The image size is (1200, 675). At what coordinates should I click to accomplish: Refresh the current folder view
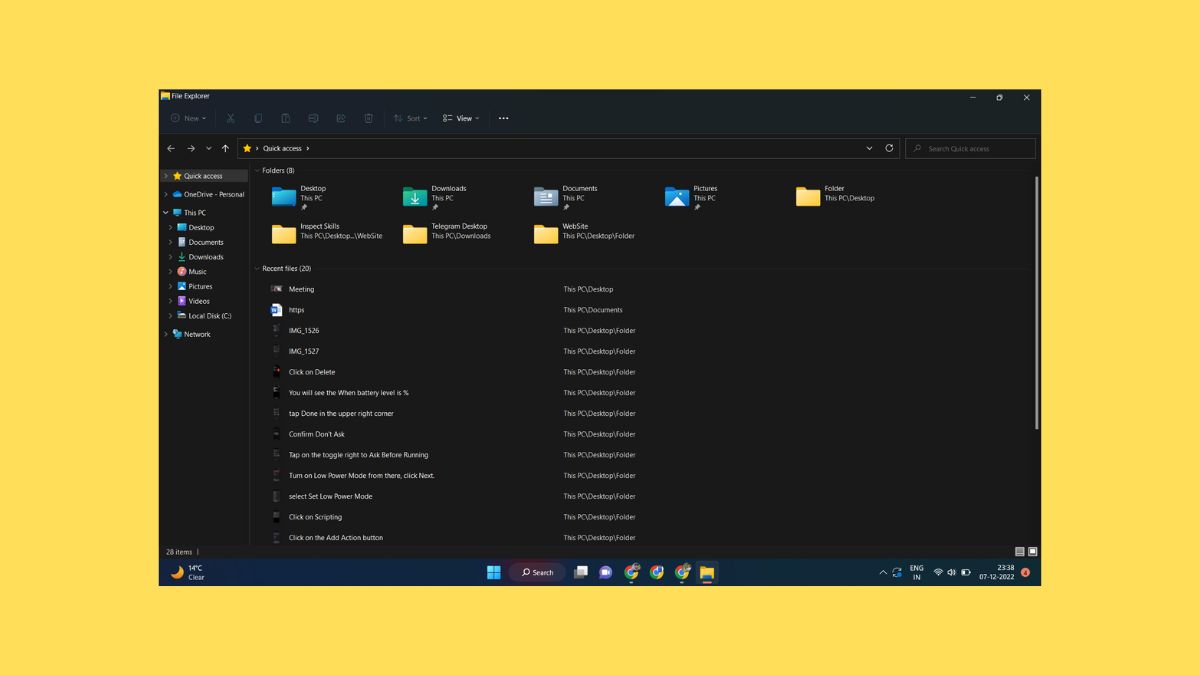pyautogui.click(x=889, y=147)
